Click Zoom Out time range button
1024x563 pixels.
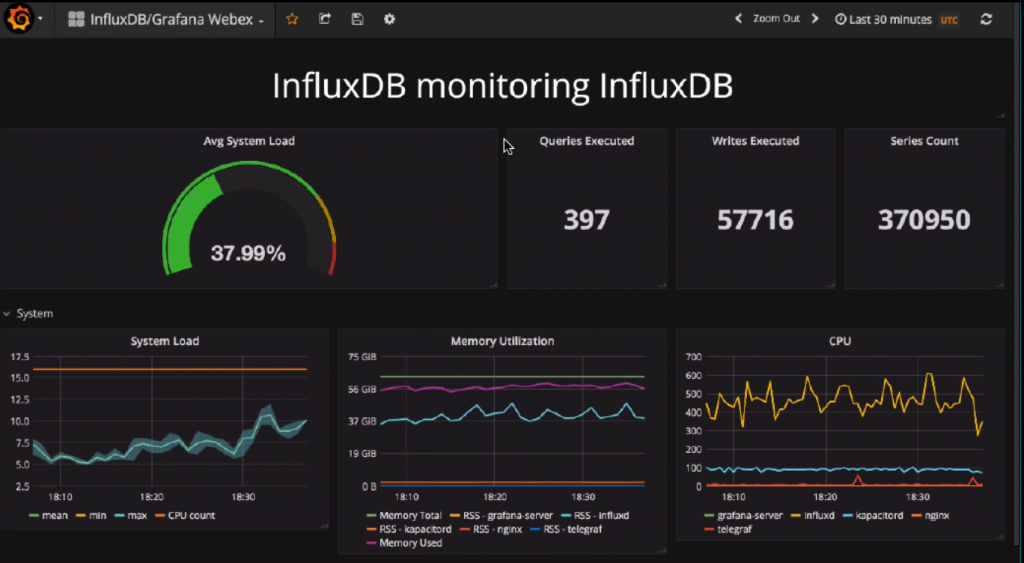click(x=776, y=19)
